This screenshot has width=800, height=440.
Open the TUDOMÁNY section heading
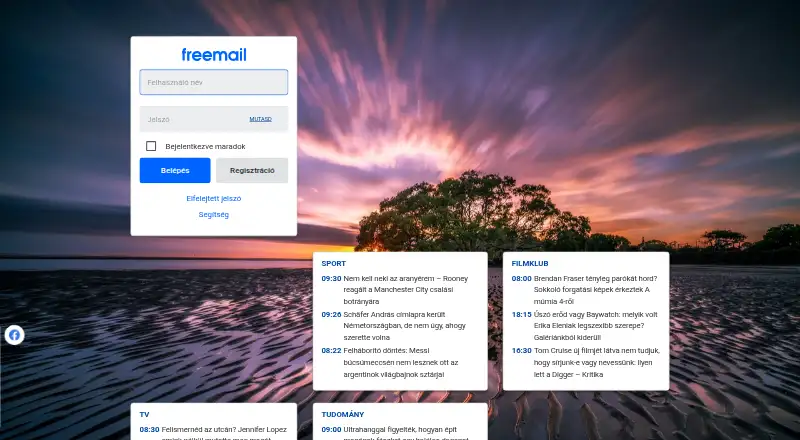[x=343, y=414]
